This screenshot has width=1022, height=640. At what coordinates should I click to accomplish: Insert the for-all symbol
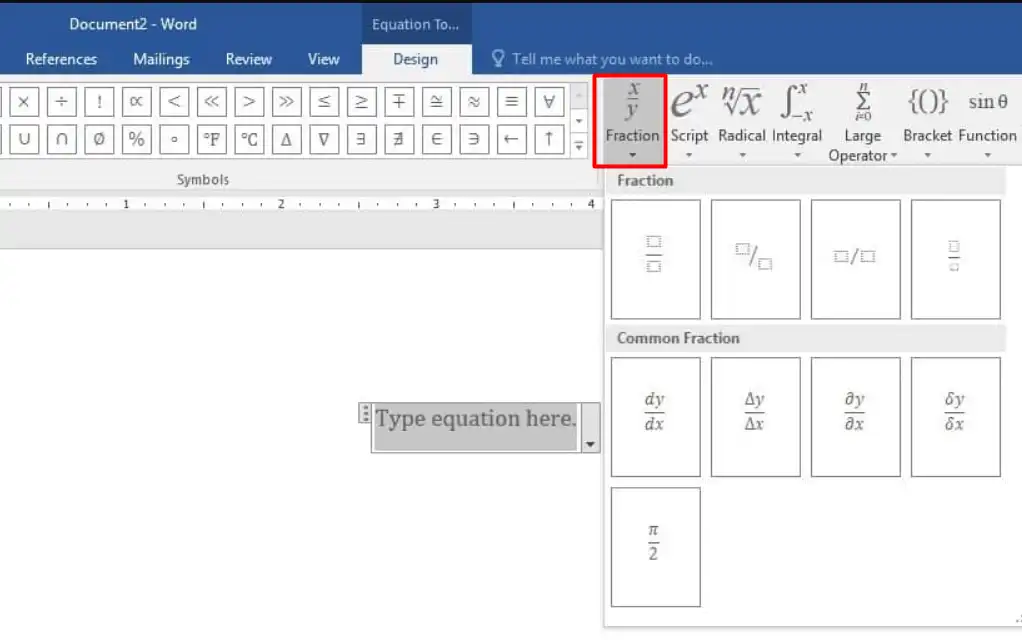tap(549, 101)
